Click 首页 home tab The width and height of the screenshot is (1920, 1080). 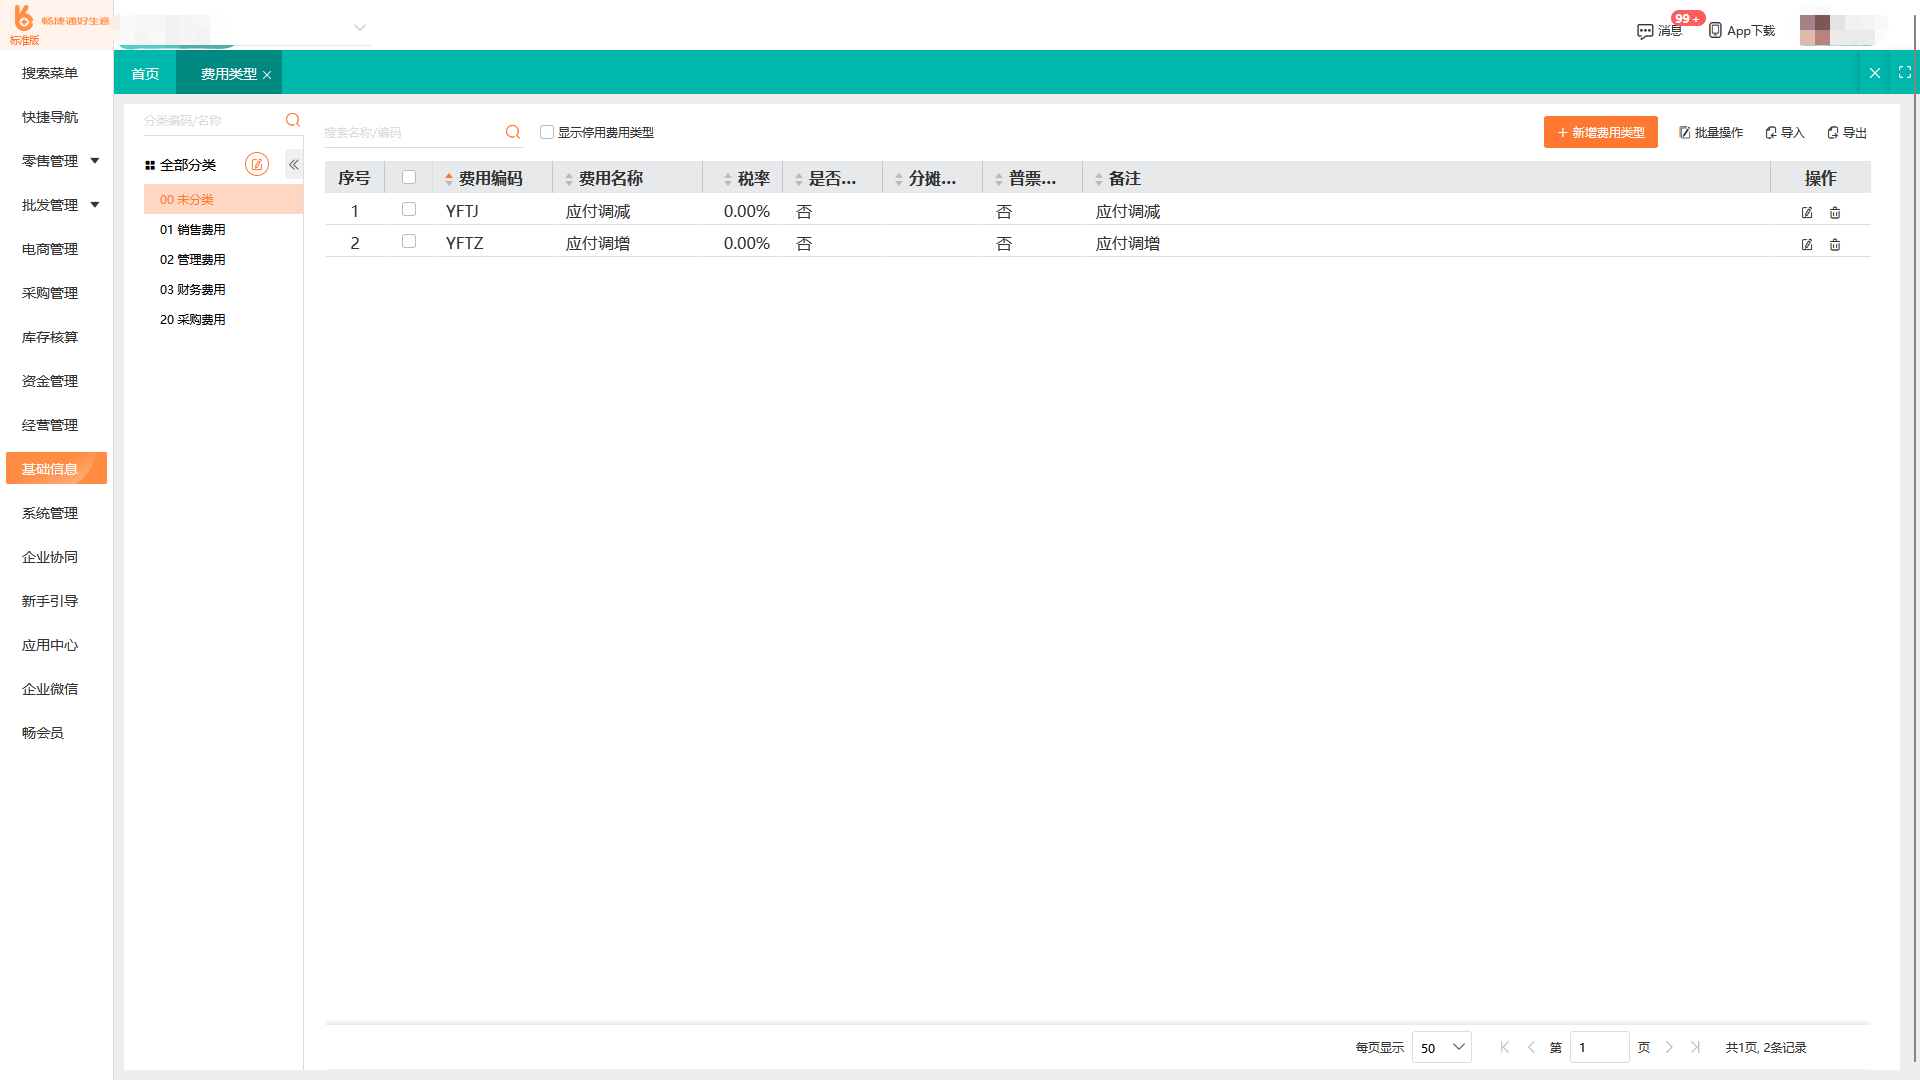click(x=145, y=74)
